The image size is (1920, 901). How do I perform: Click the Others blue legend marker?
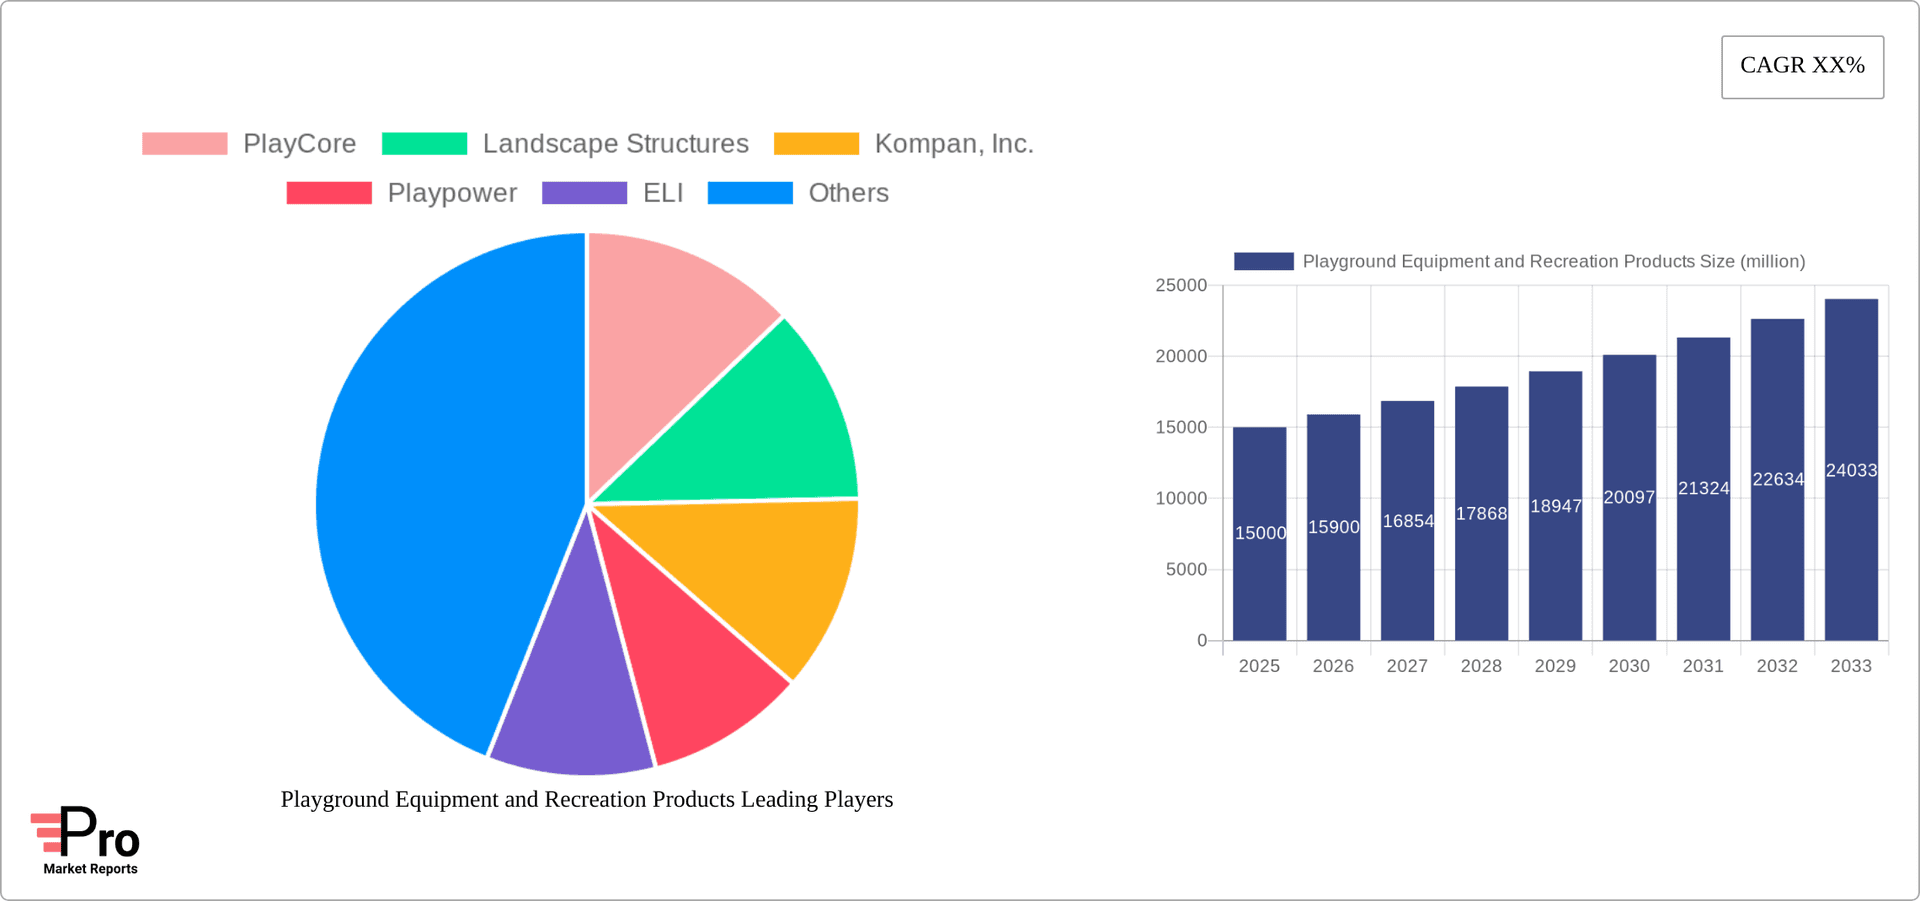[750, 192]
